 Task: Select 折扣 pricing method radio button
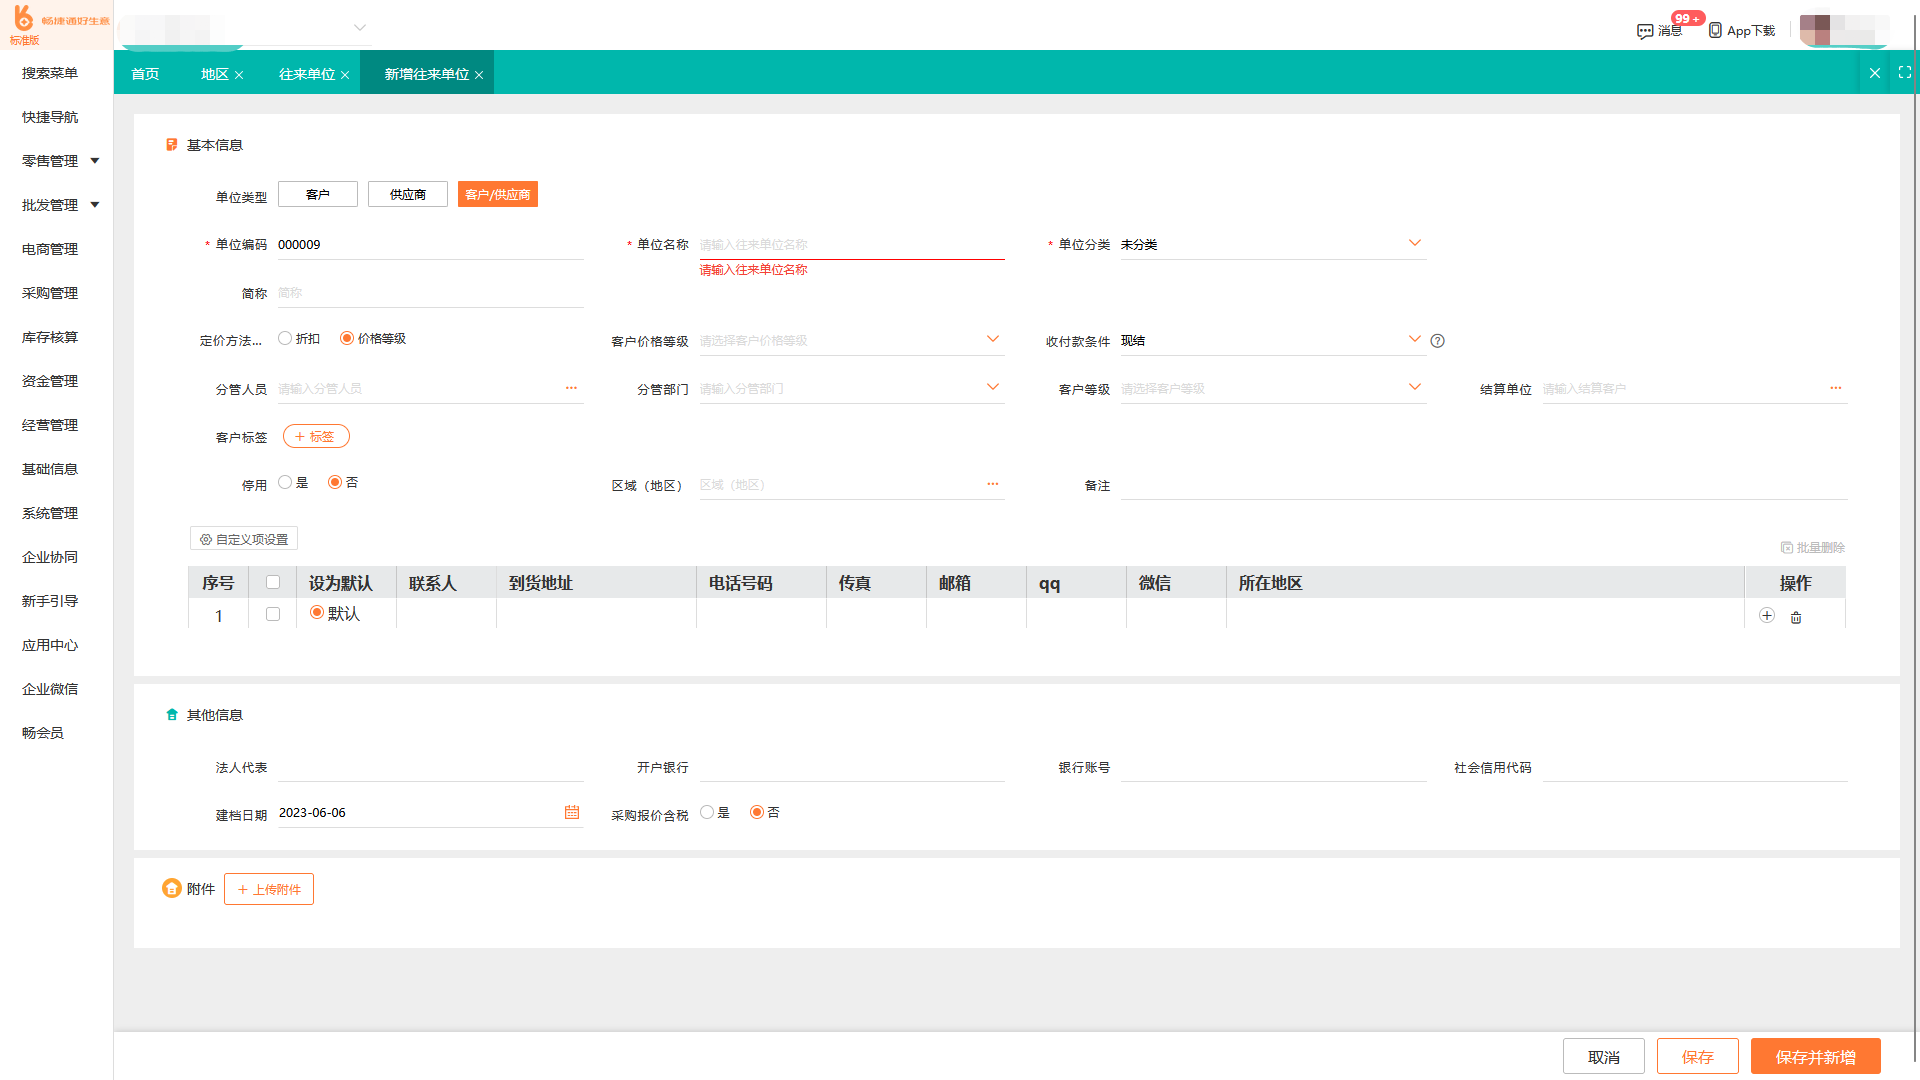[285, 340]
